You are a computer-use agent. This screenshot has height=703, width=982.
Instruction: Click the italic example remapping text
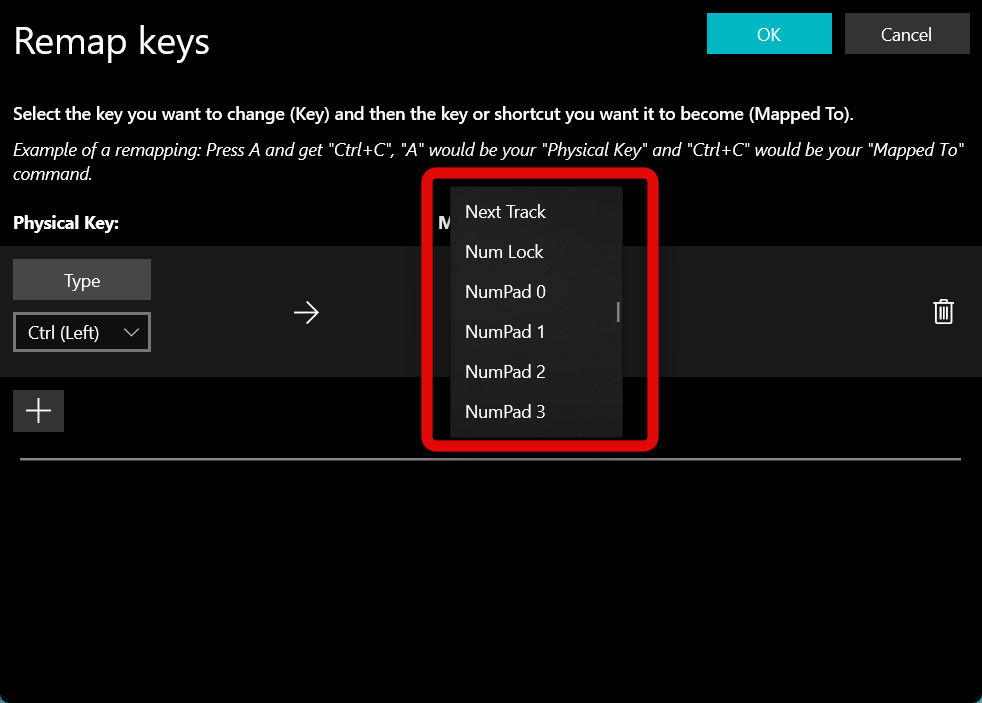point(488,162)
